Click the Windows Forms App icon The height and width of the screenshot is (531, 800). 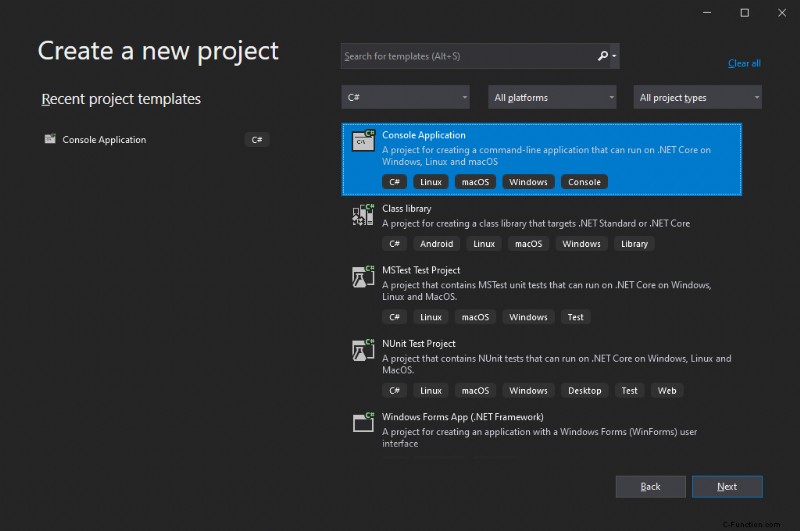point(363,423)
